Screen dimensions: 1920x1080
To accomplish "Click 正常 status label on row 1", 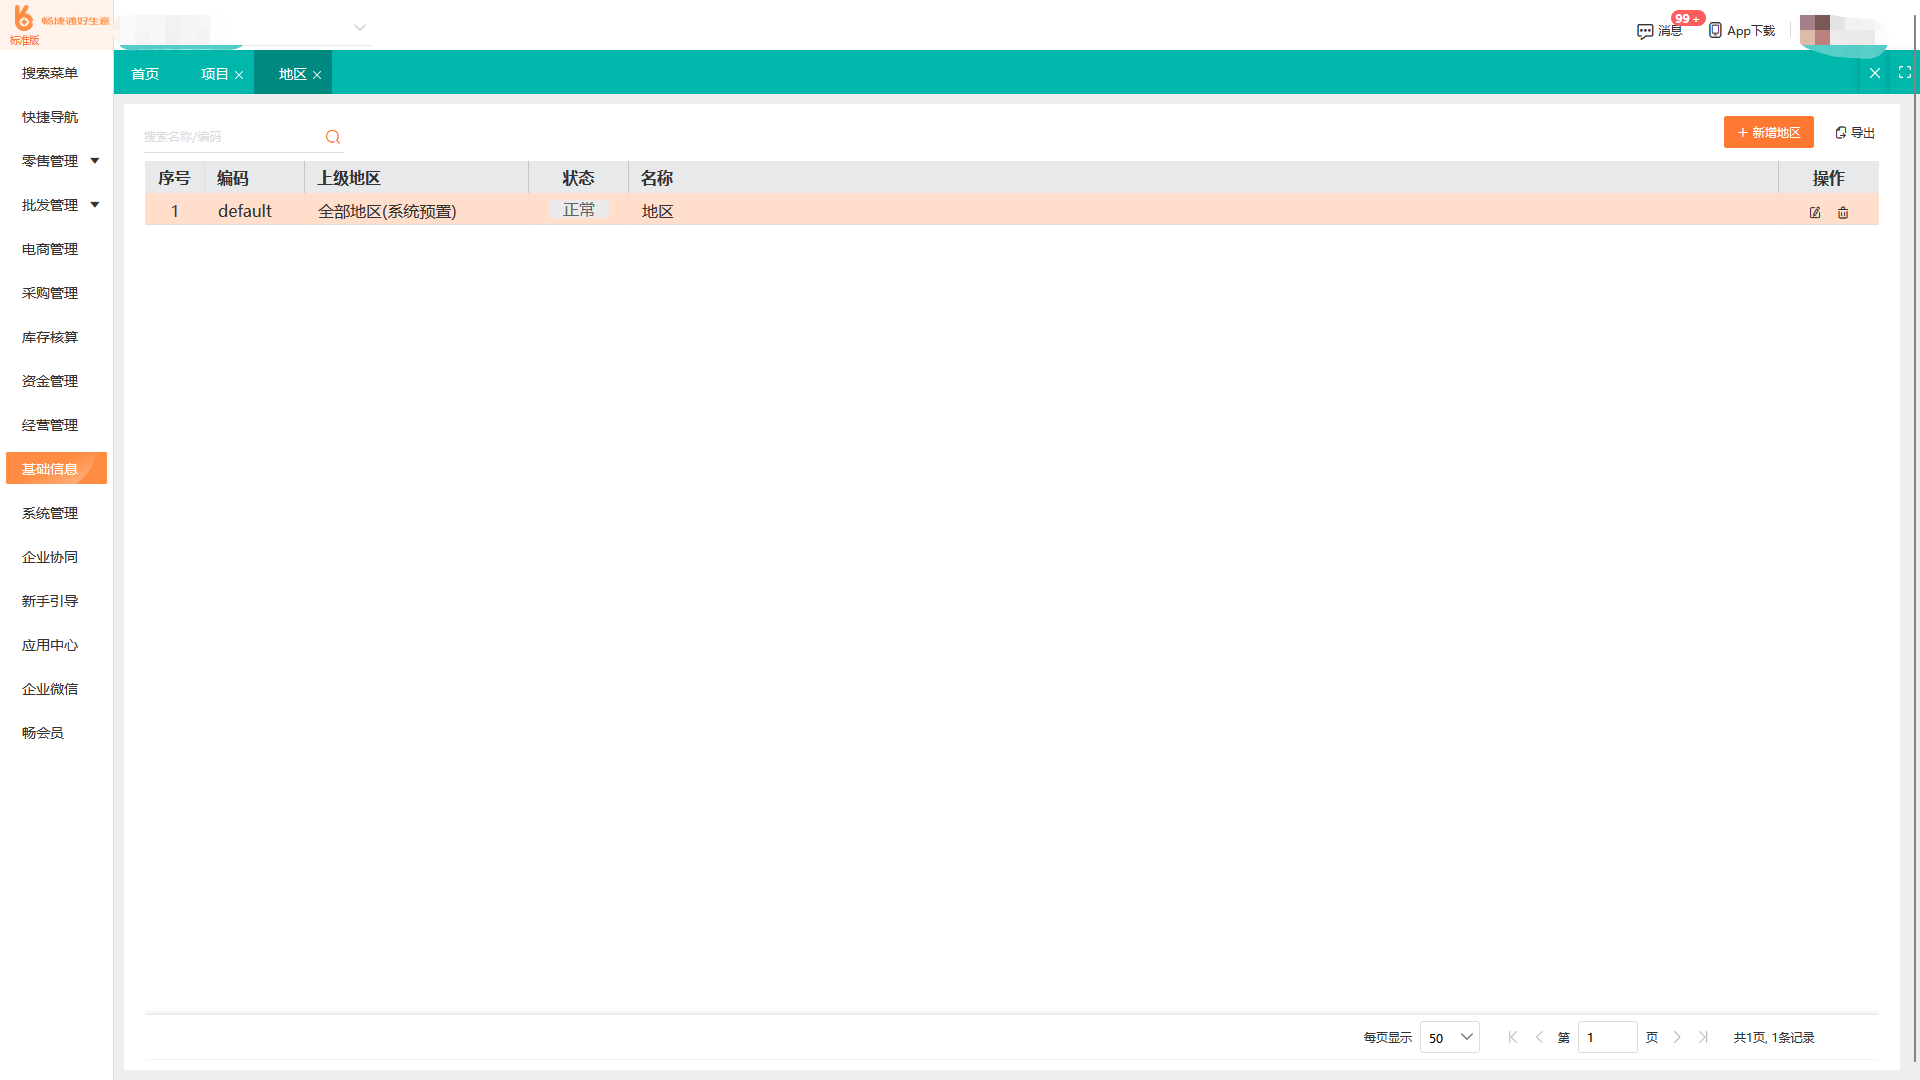I will coord(578,211).
